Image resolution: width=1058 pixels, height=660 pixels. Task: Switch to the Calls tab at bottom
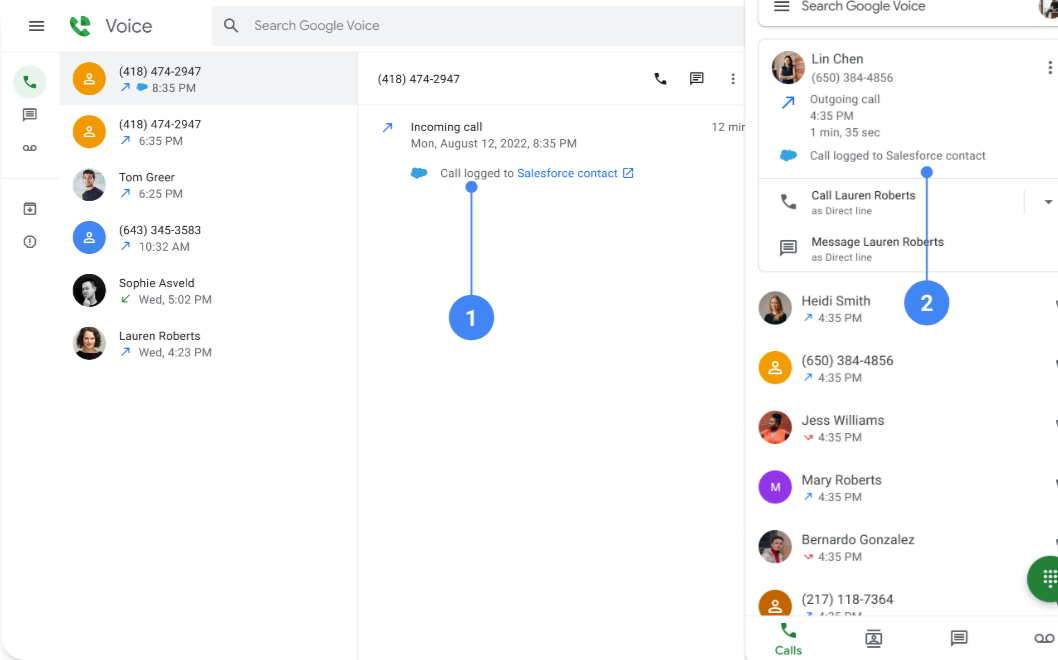pyautogui.click(x=788, y=638)
